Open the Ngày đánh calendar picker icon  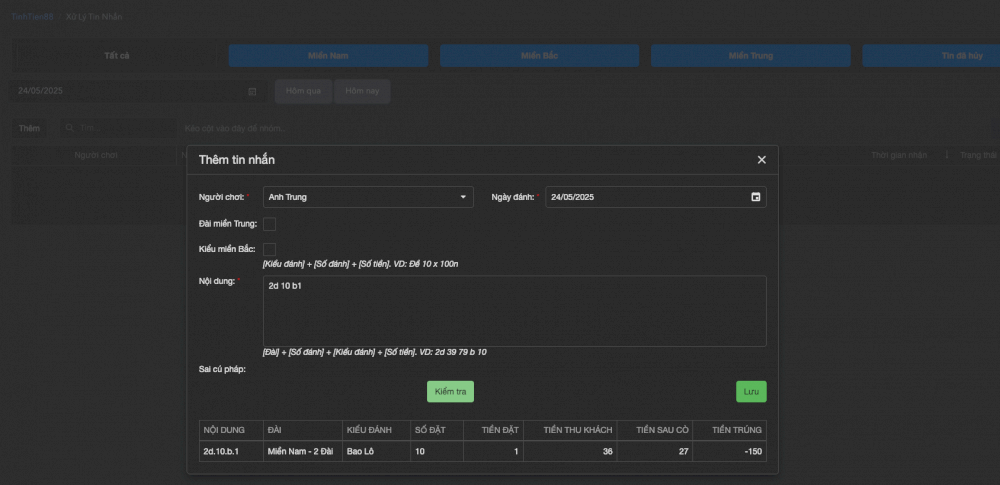point(756,197)
